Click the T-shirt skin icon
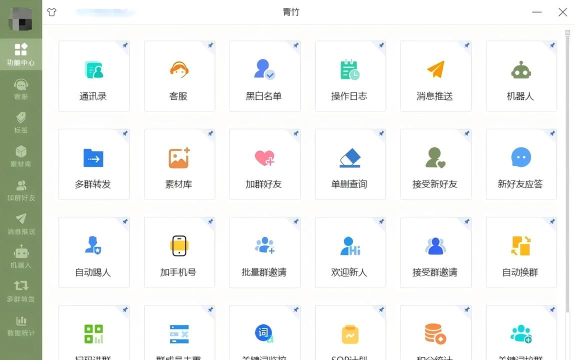This screenshot has height=360, width=575. 52,12
